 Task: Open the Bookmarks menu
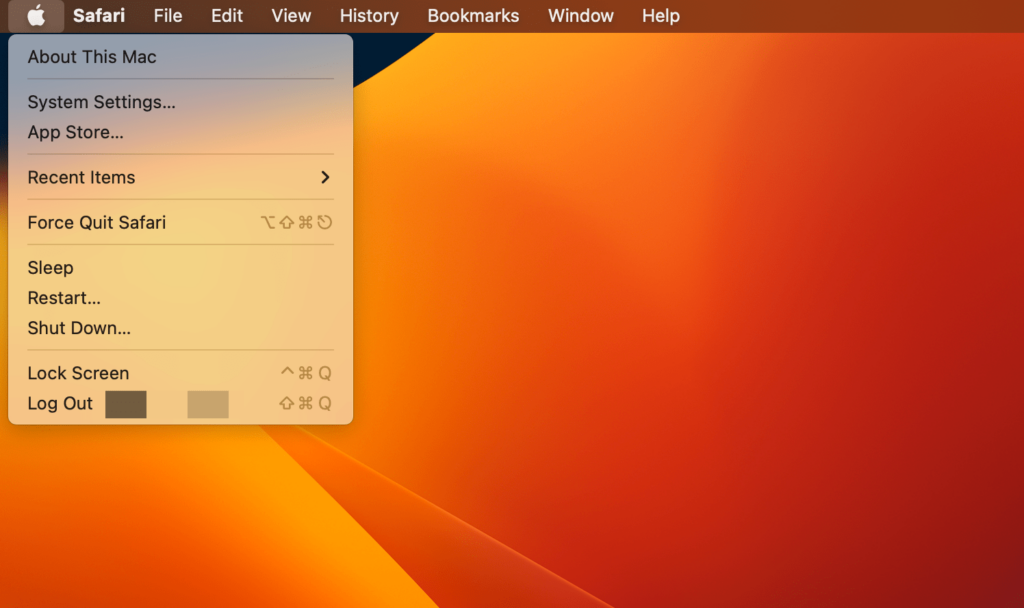coord(473,16)
